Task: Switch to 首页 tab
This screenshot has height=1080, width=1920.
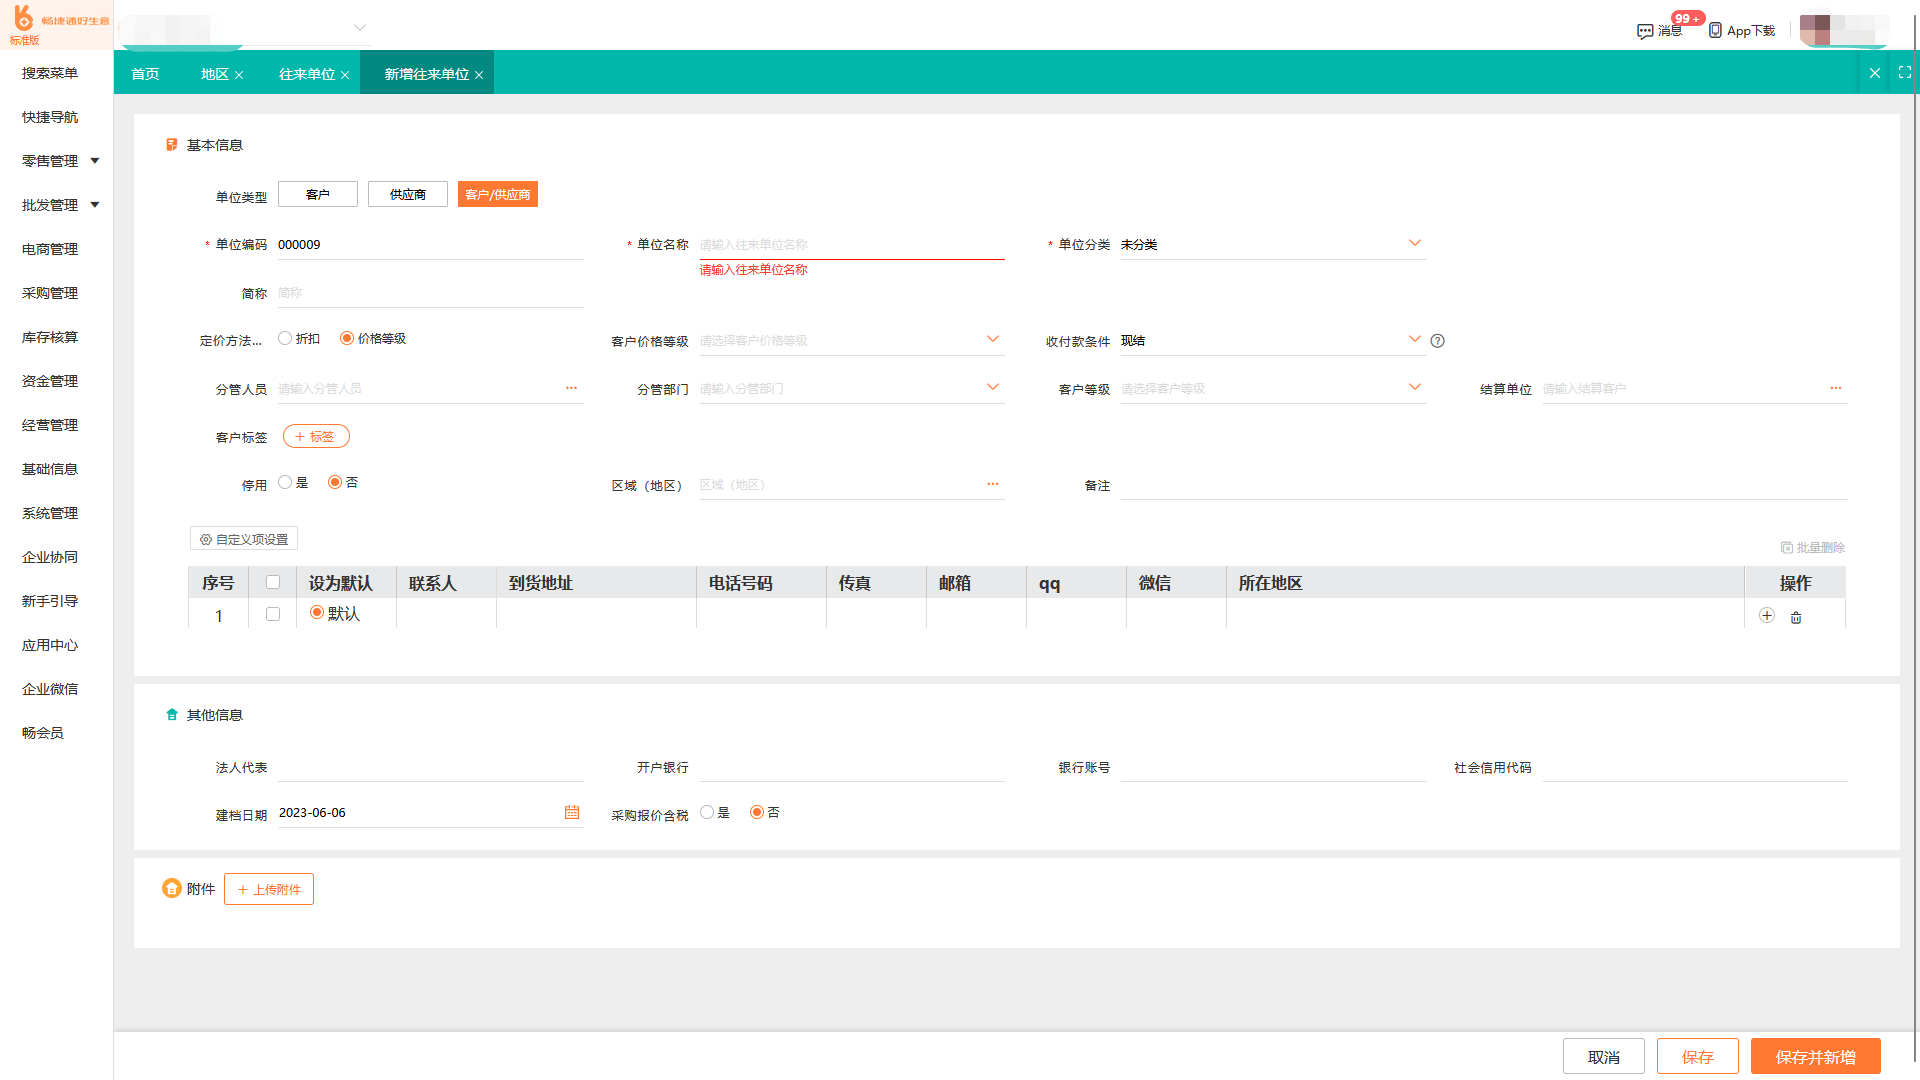Action: [x=146, y=73]
